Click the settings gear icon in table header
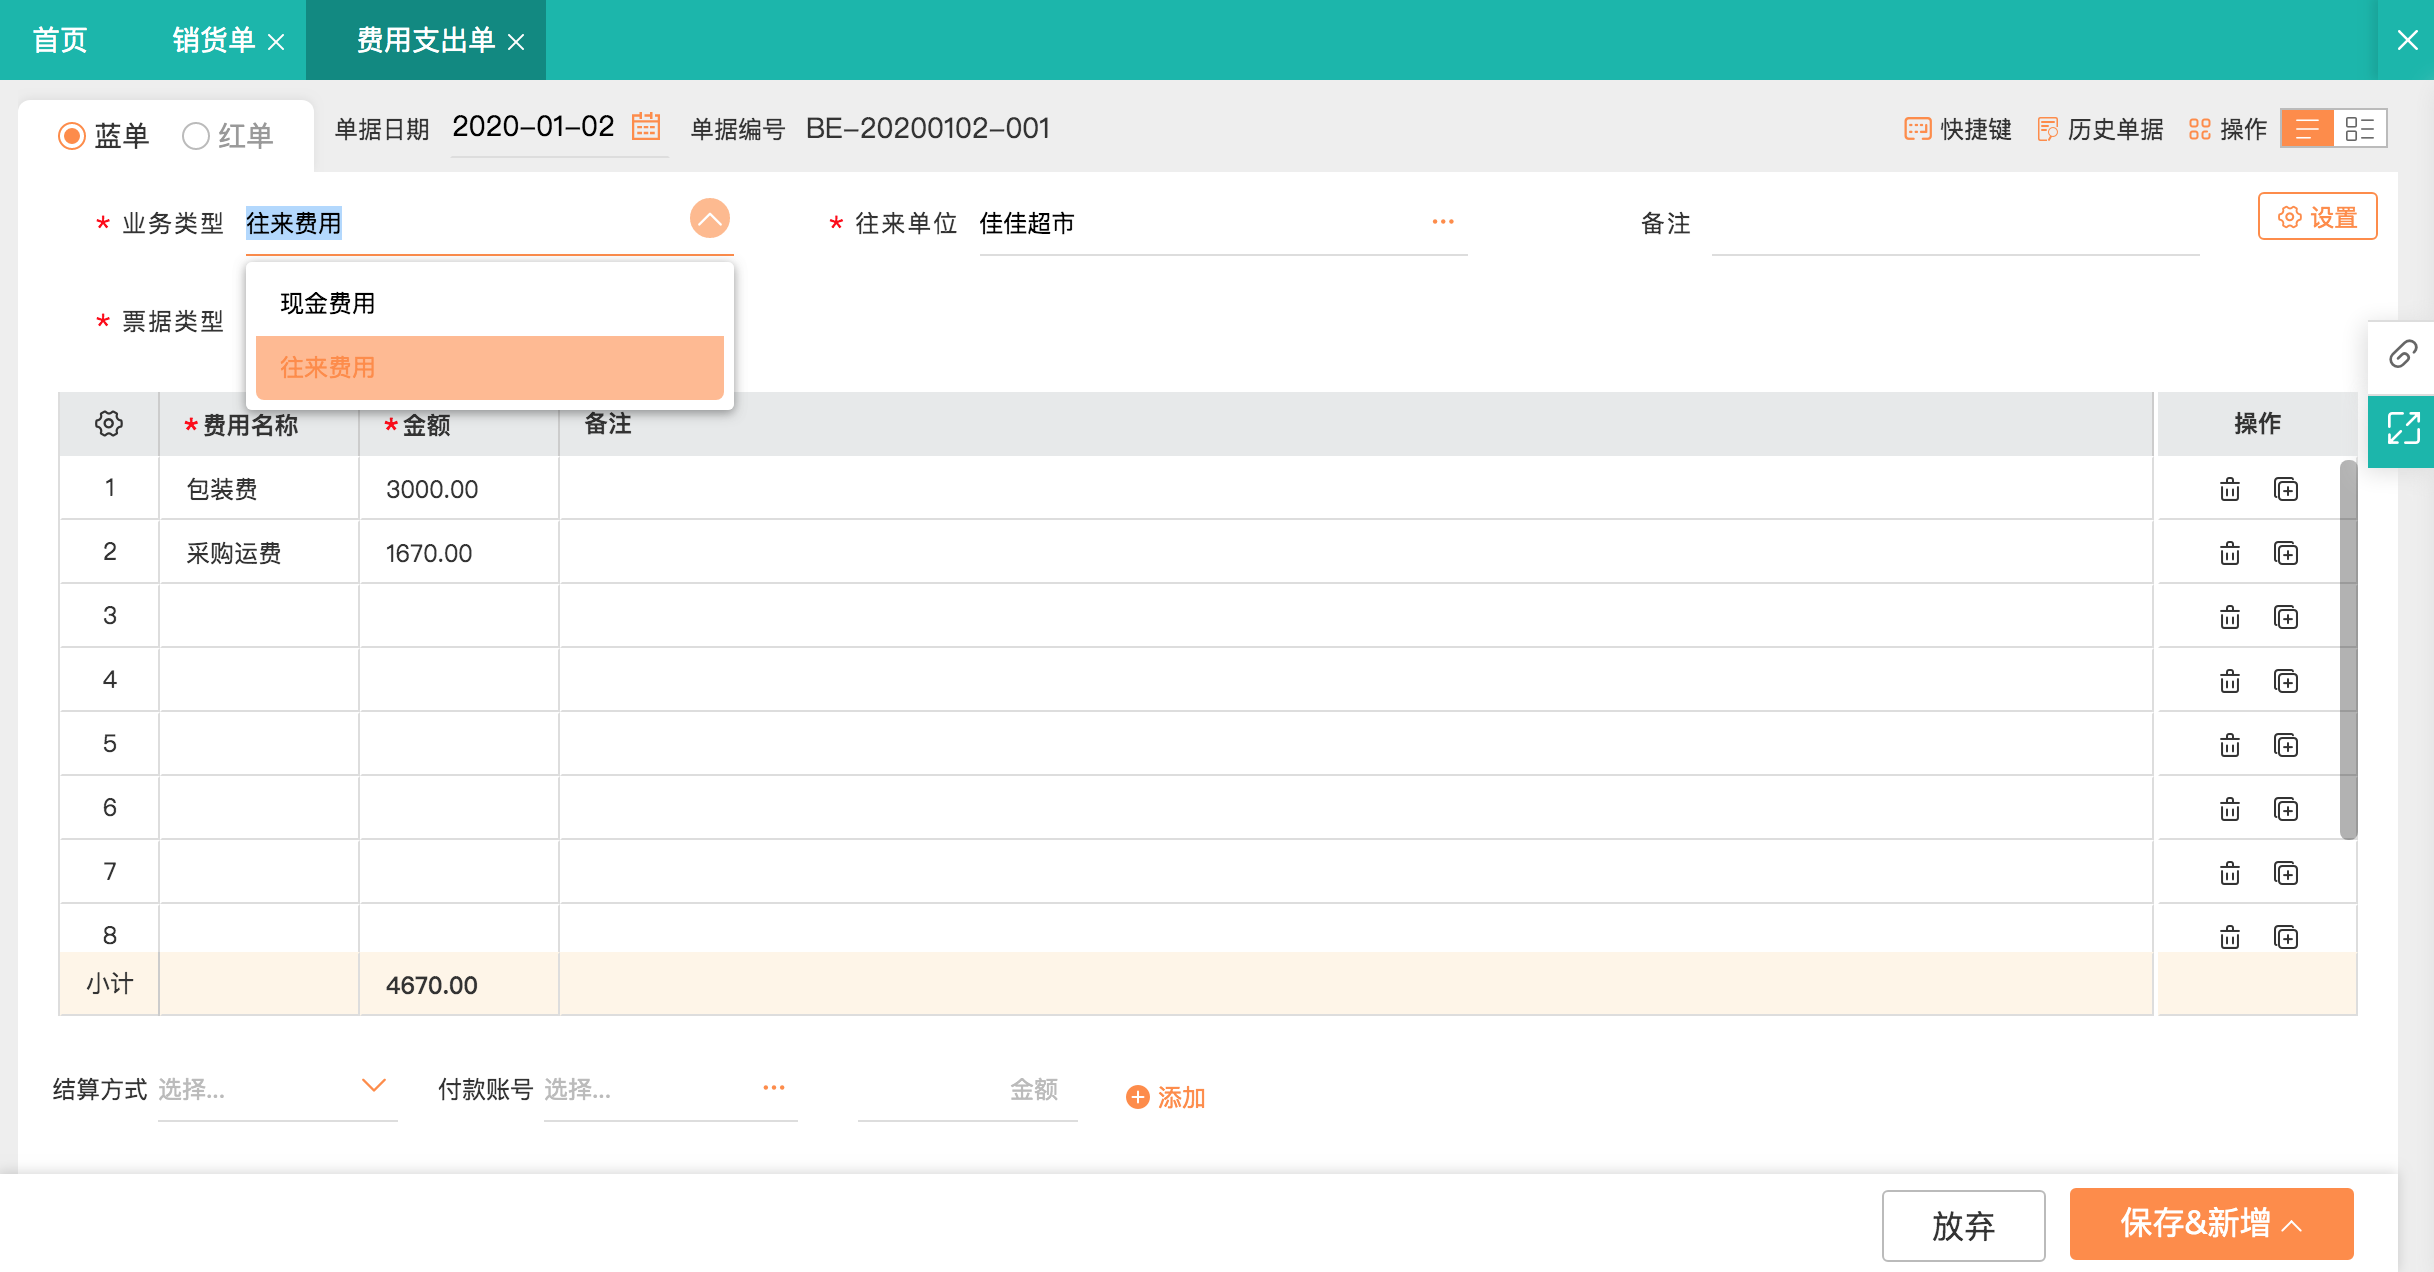 pos(108,425)
